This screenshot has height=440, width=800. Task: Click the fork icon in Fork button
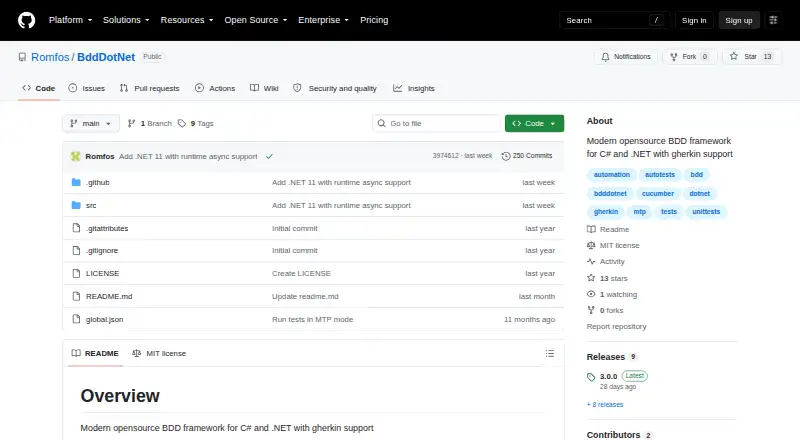click(x=673, y=57)
